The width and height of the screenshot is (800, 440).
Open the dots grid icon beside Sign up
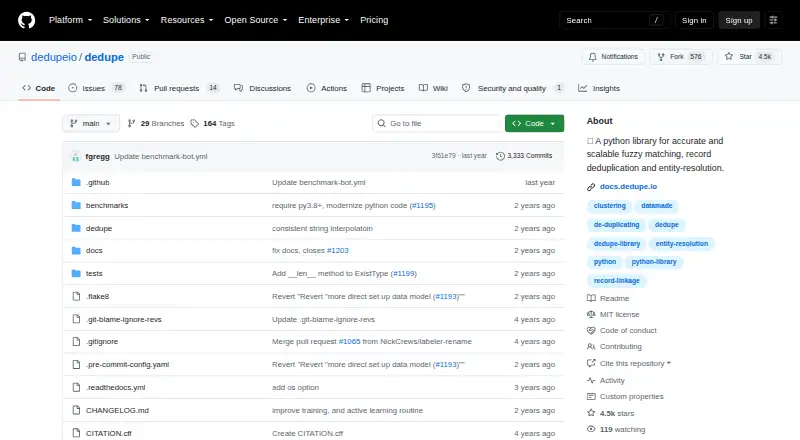[x=773, y=20]
